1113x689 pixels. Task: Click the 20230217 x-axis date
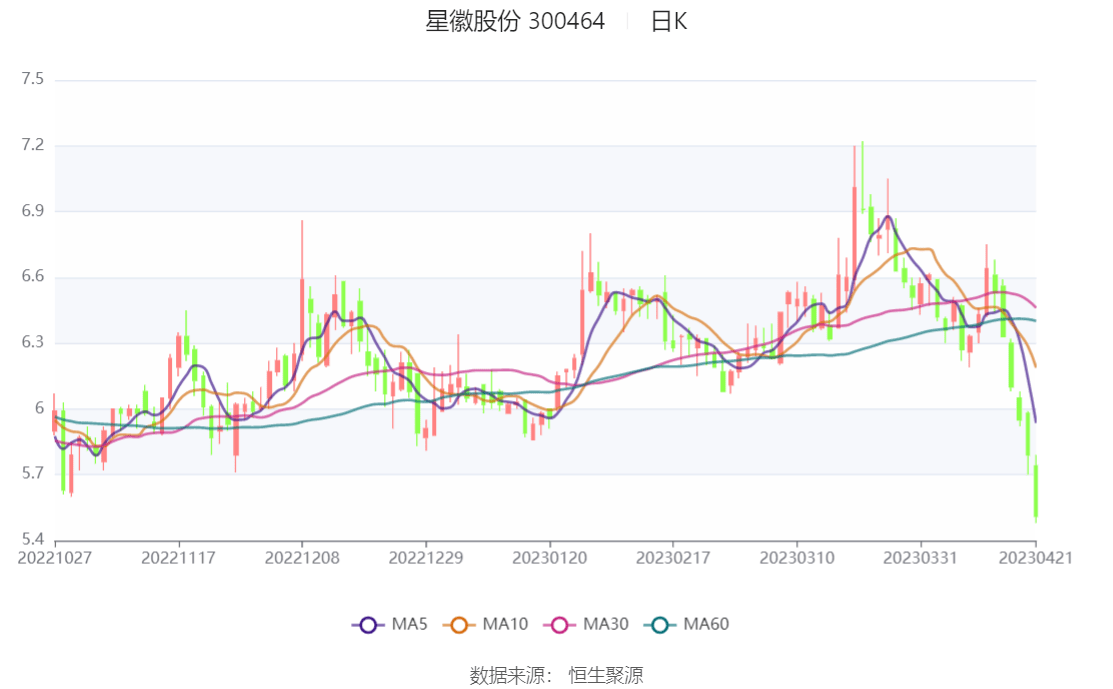[673, 558]
